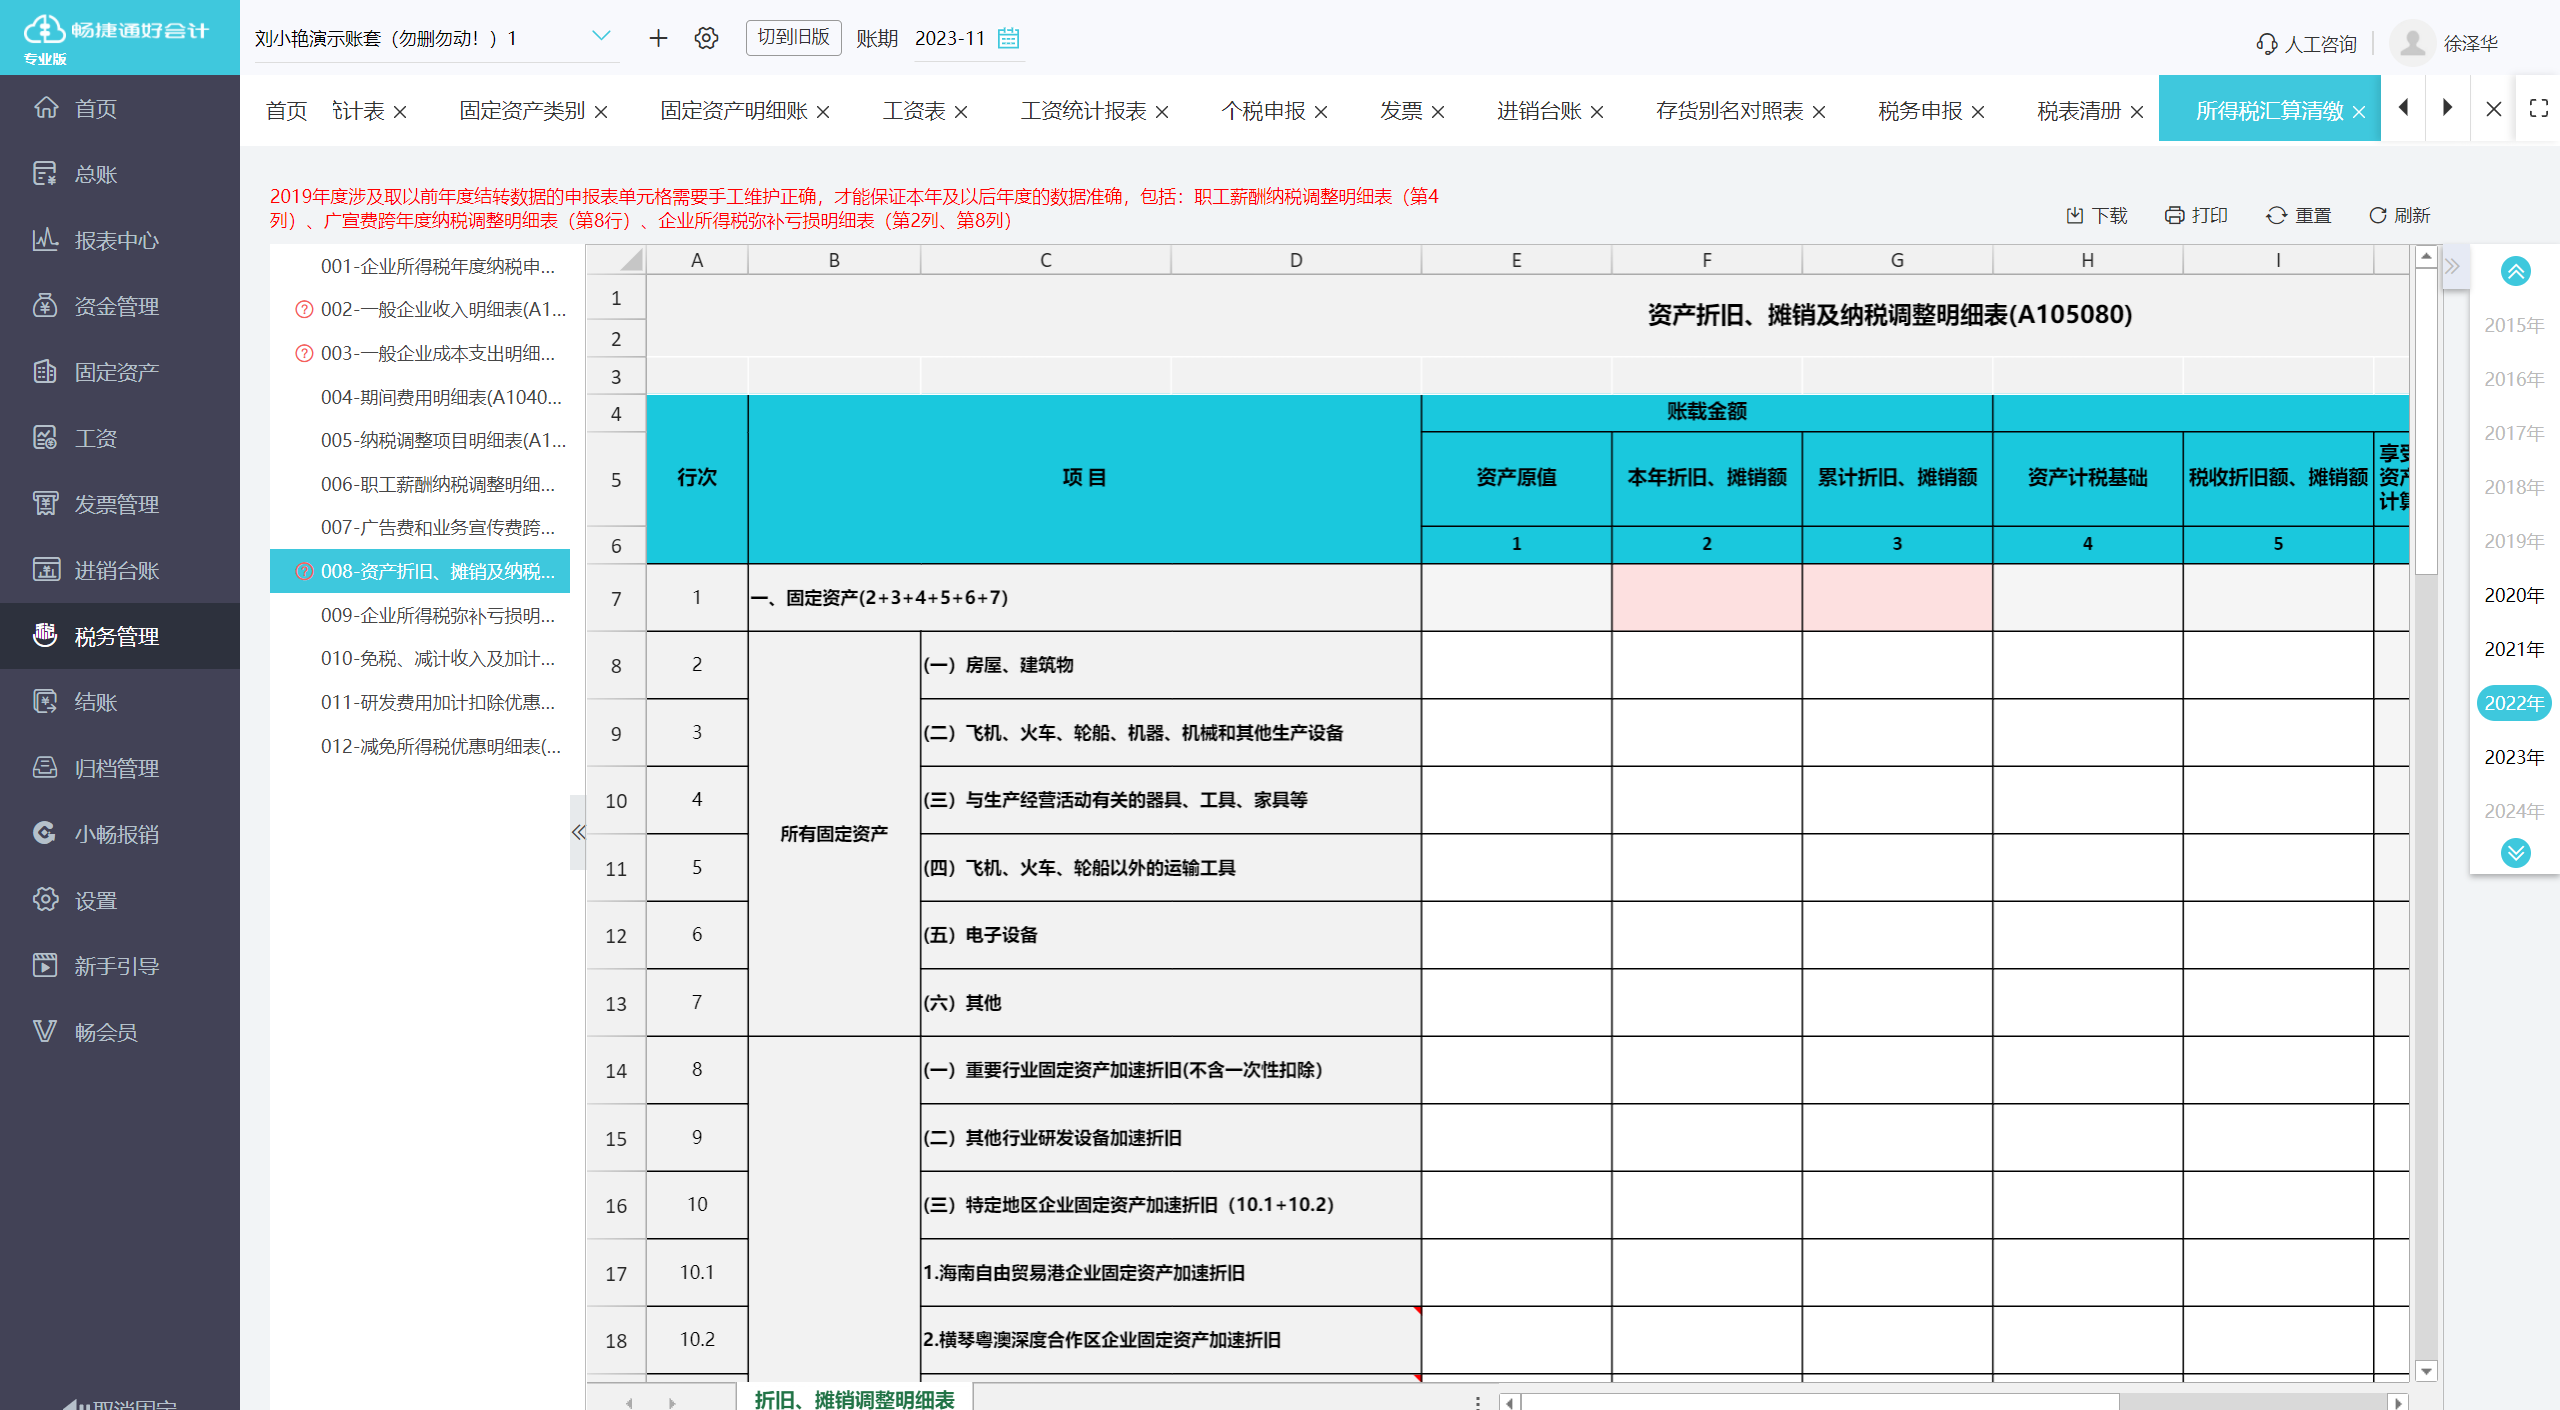Image resolution: width=2560 pixels, height=1410 pixels.
Task: Click row 1 固定资产 资产原值 input cell
Action: click(1513, 597)
